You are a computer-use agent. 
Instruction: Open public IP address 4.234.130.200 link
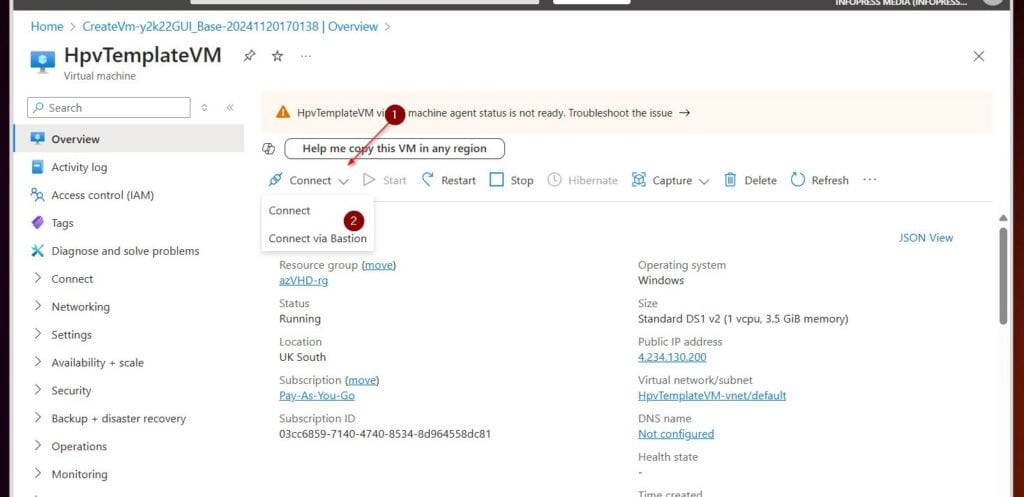pos(672,357)
